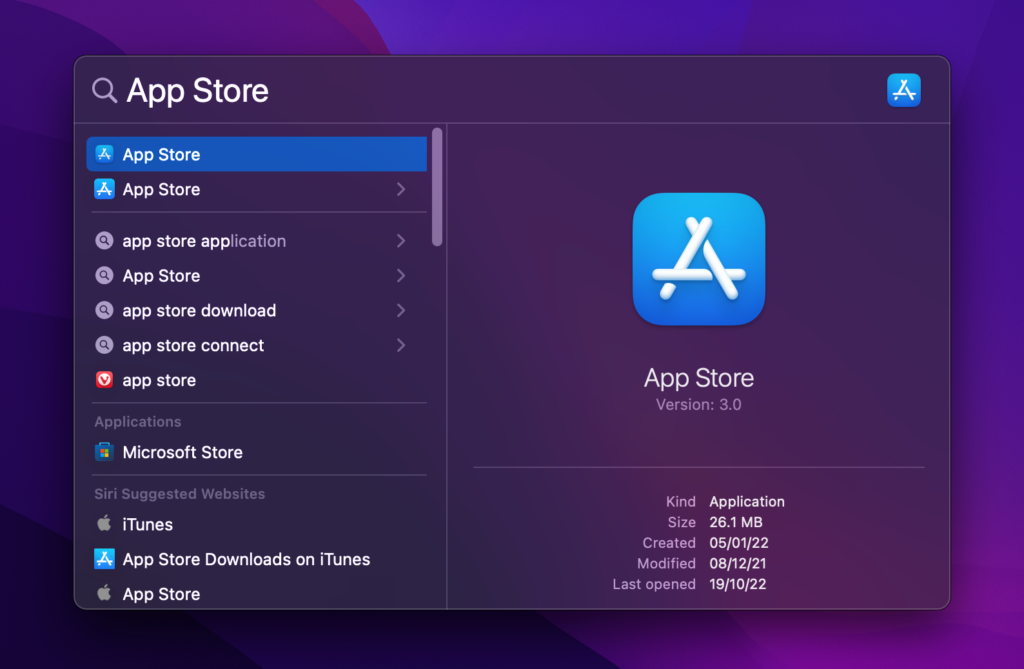
Task: Click the created date "05/01/22"
Action: point(739,543)
